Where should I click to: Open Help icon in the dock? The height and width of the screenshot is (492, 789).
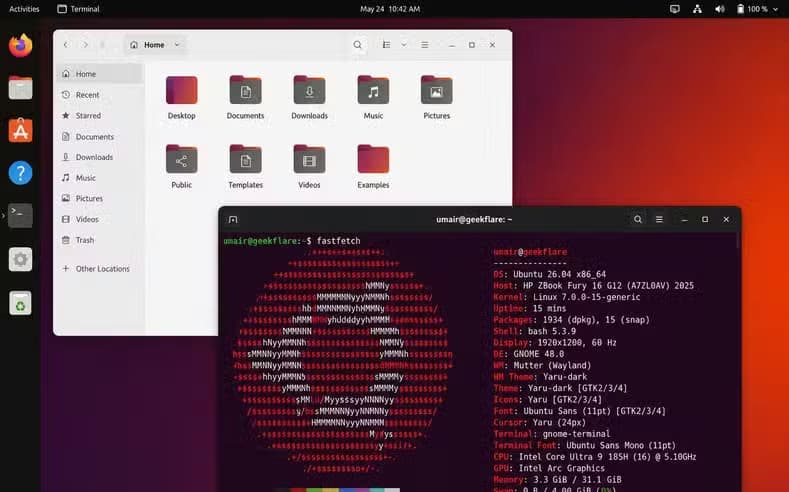coord(20,173)
